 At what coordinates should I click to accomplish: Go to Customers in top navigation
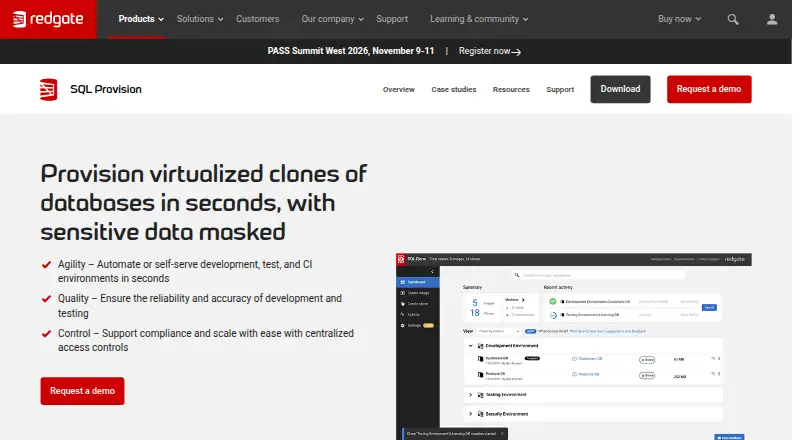(x=257, y=19)
